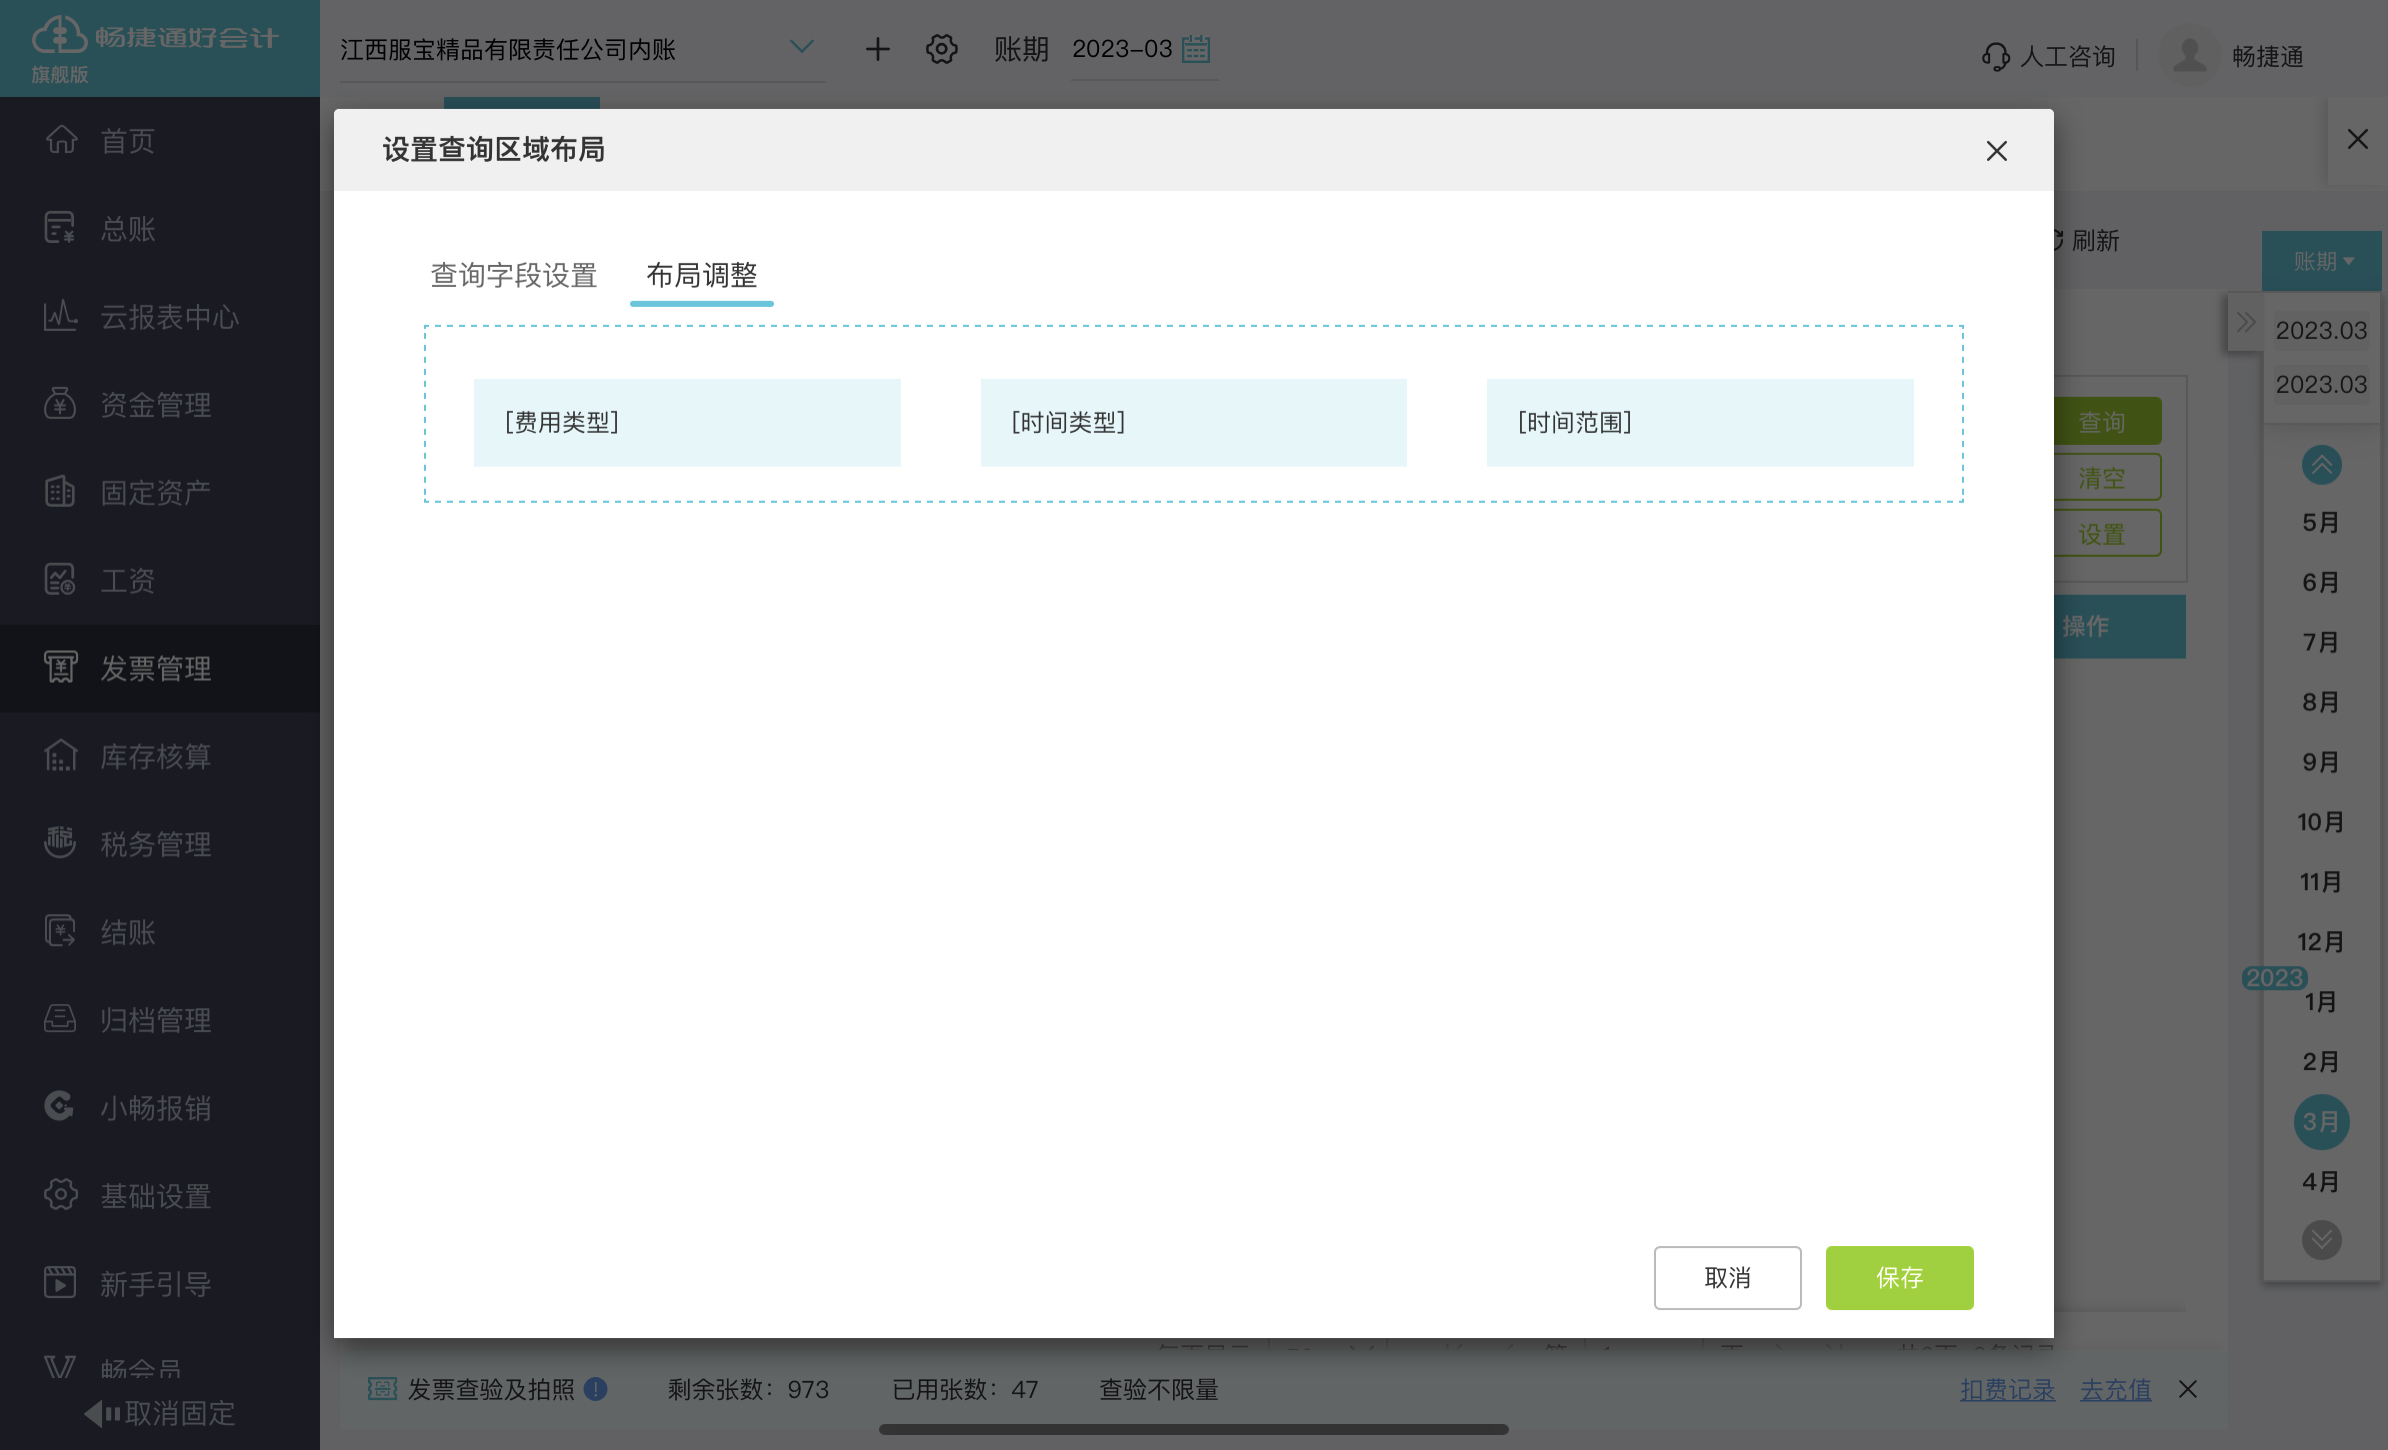This screenshot has height=1450, width=2388.
Task: Click the 总账 sidebar icon
Action: (61, 229)
